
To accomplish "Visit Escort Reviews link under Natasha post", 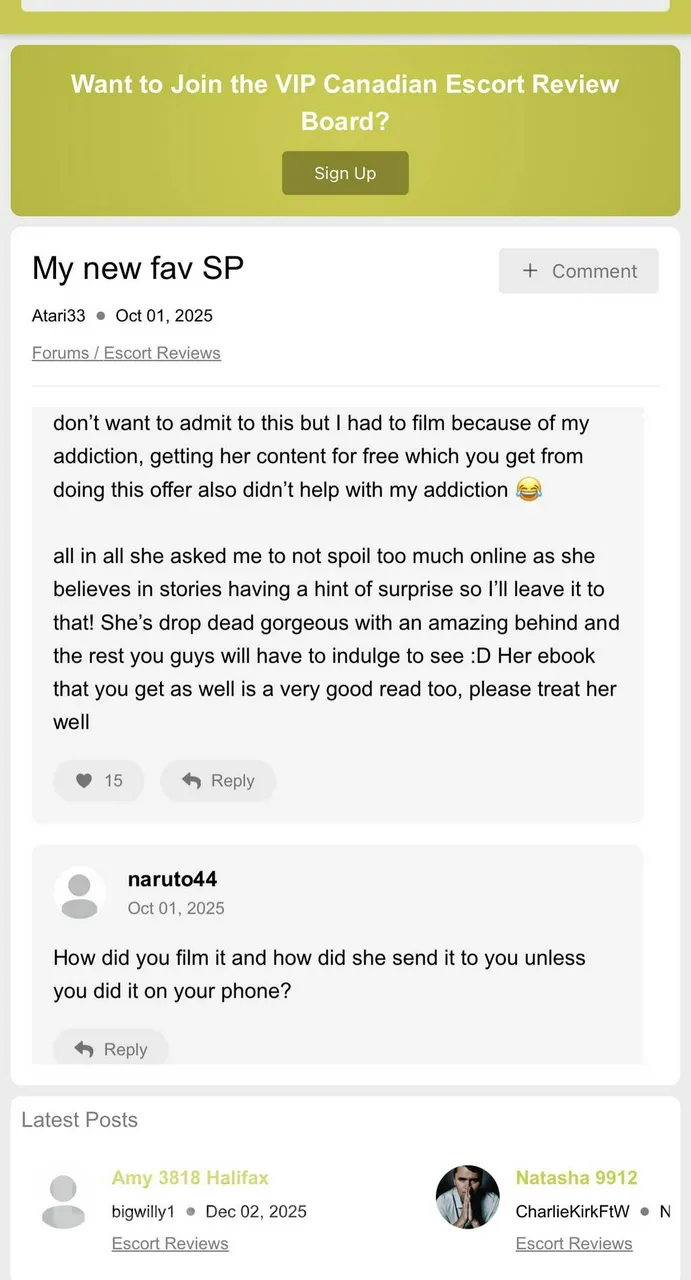I will click(574, 1244).
